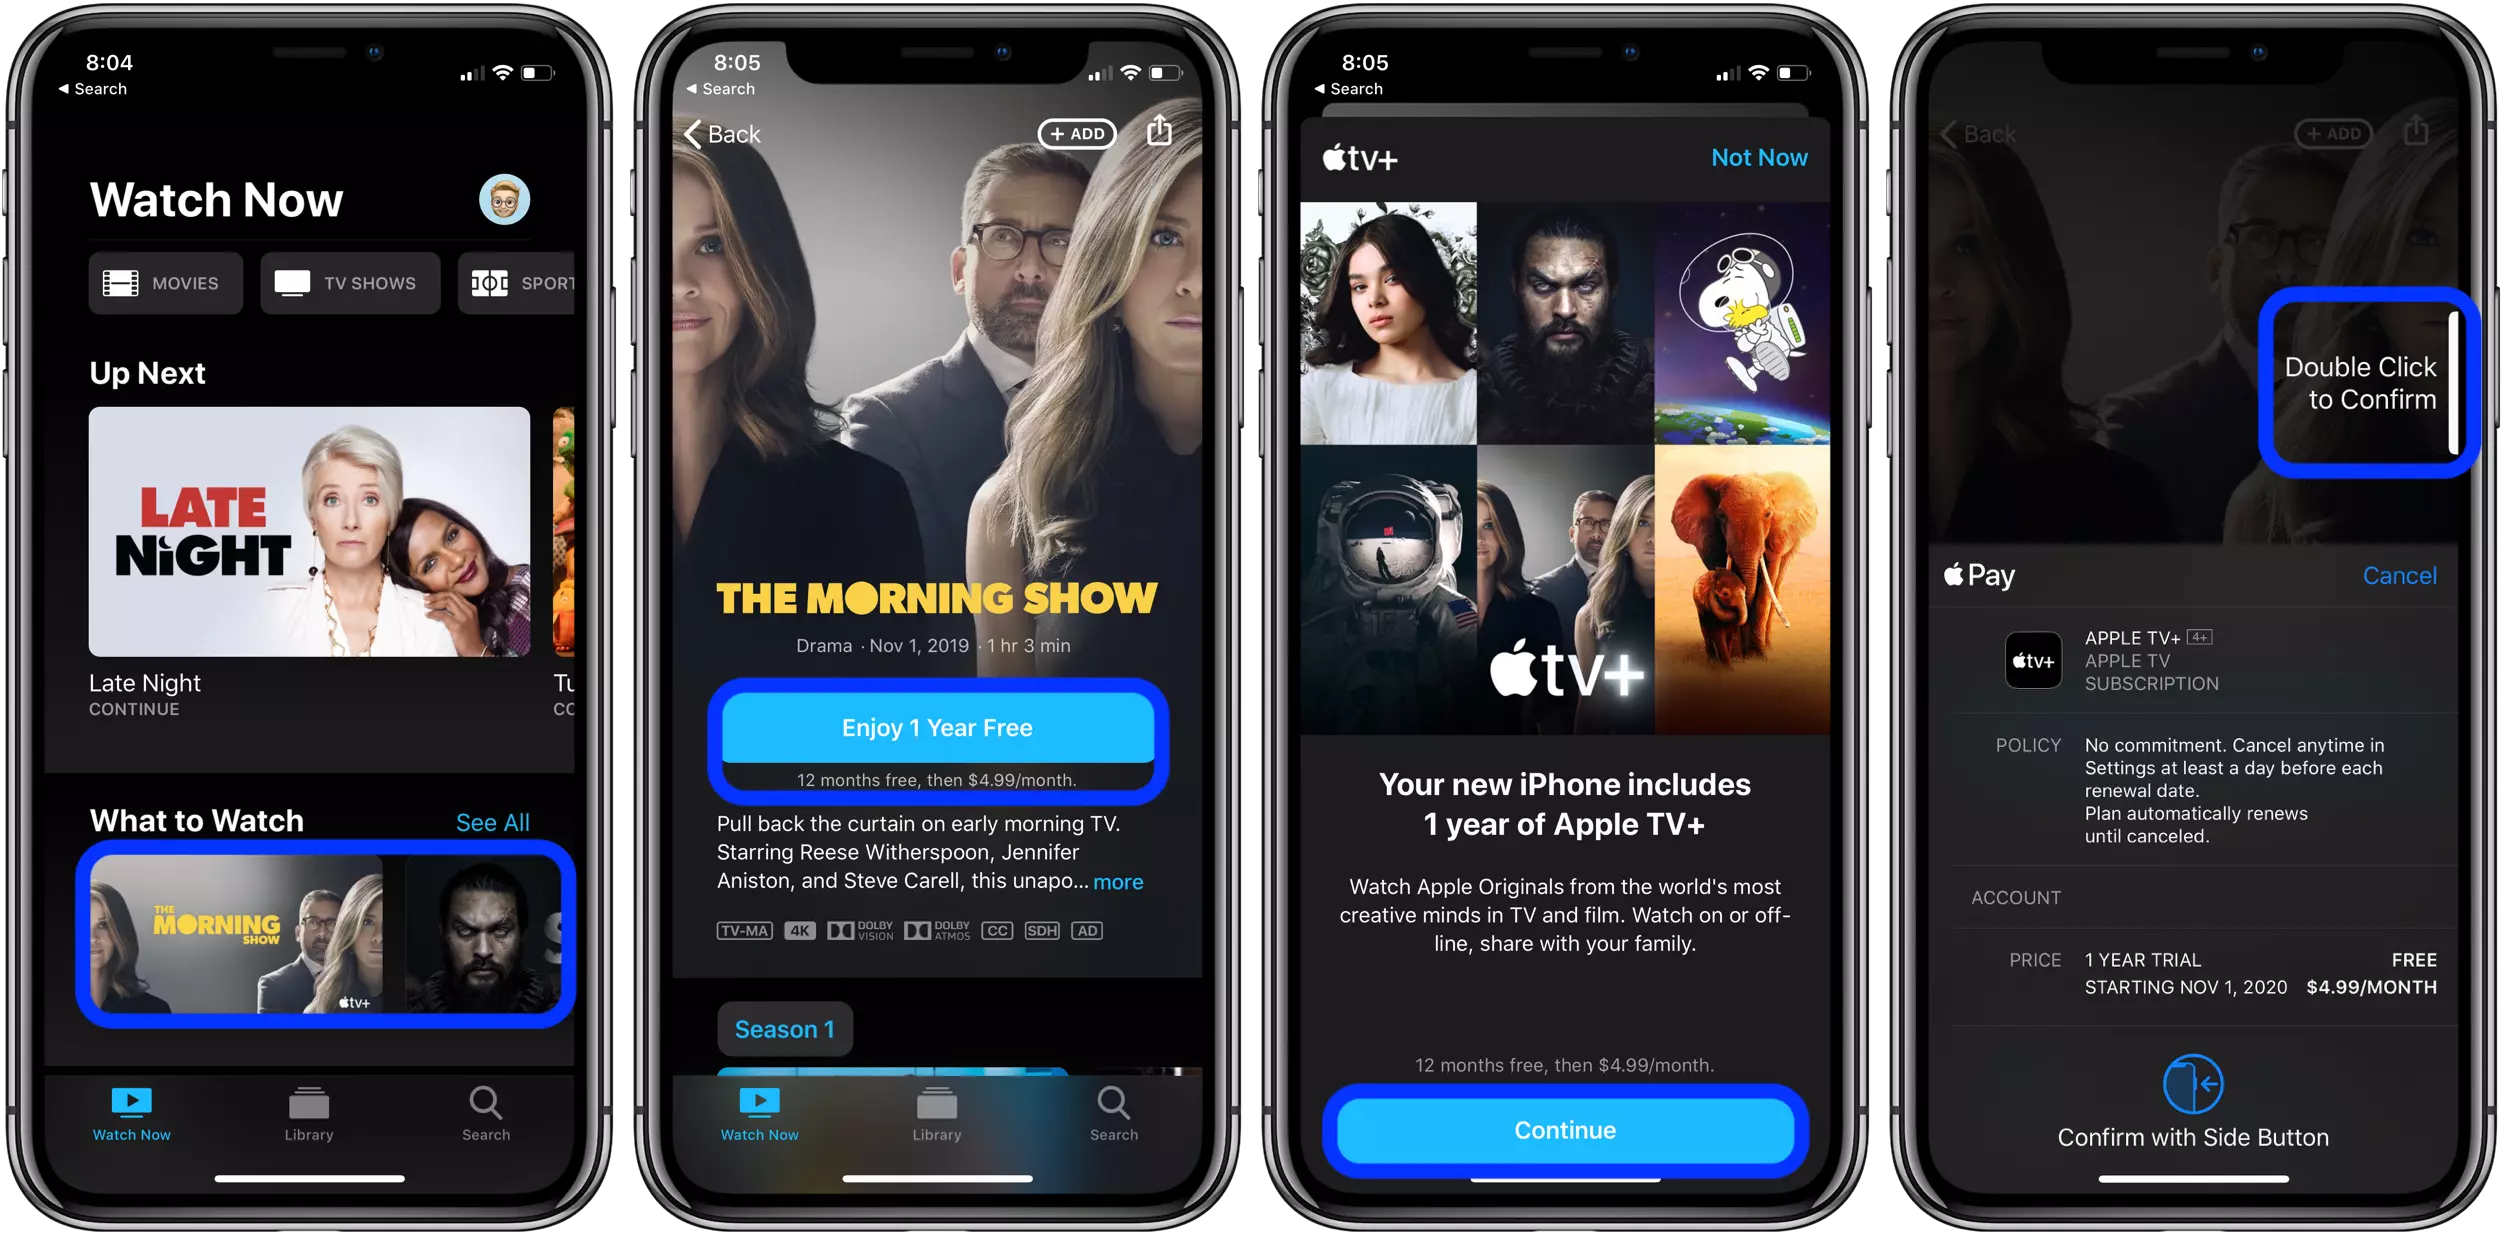Tap the Movies filter icon
2504x1234 pixels.
tap(163, 283)
